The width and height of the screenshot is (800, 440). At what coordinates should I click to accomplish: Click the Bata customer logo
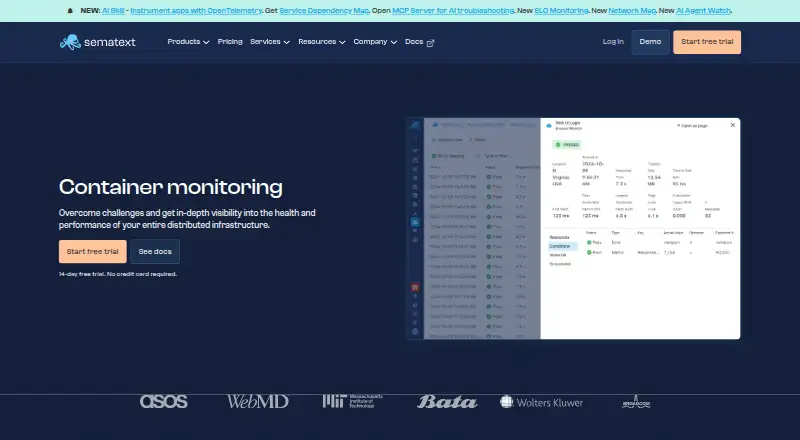447,402
